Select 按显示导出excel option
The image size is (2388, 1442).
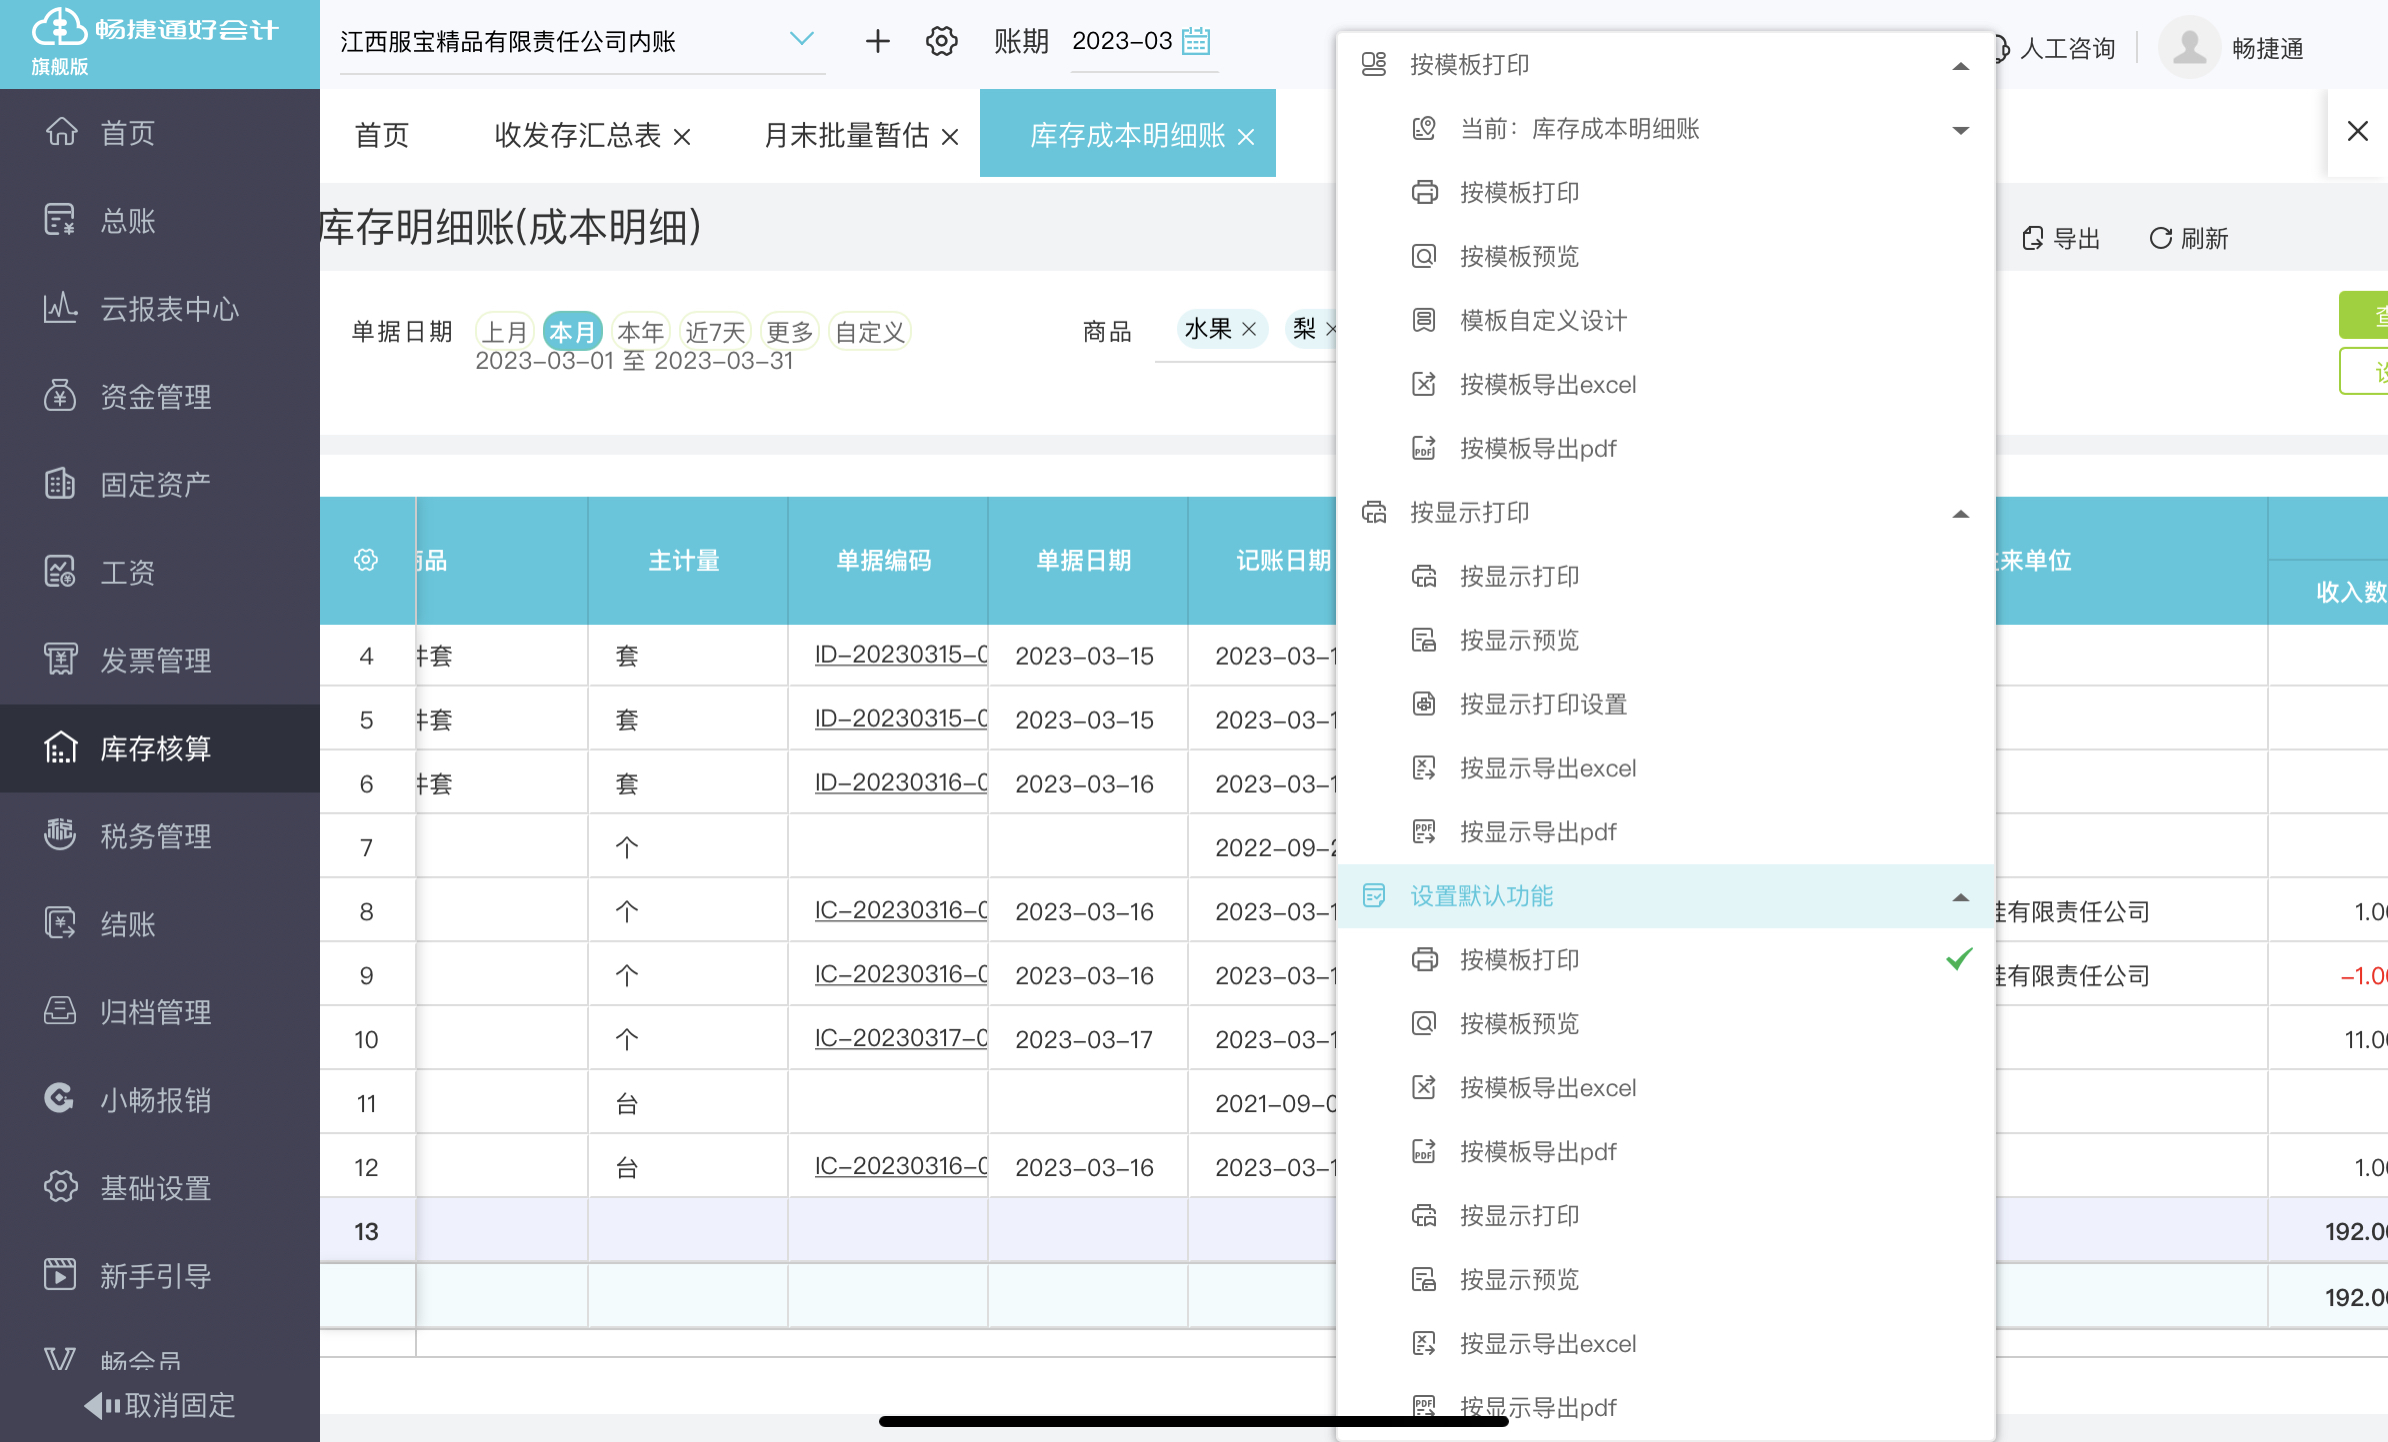point(1544,768)
